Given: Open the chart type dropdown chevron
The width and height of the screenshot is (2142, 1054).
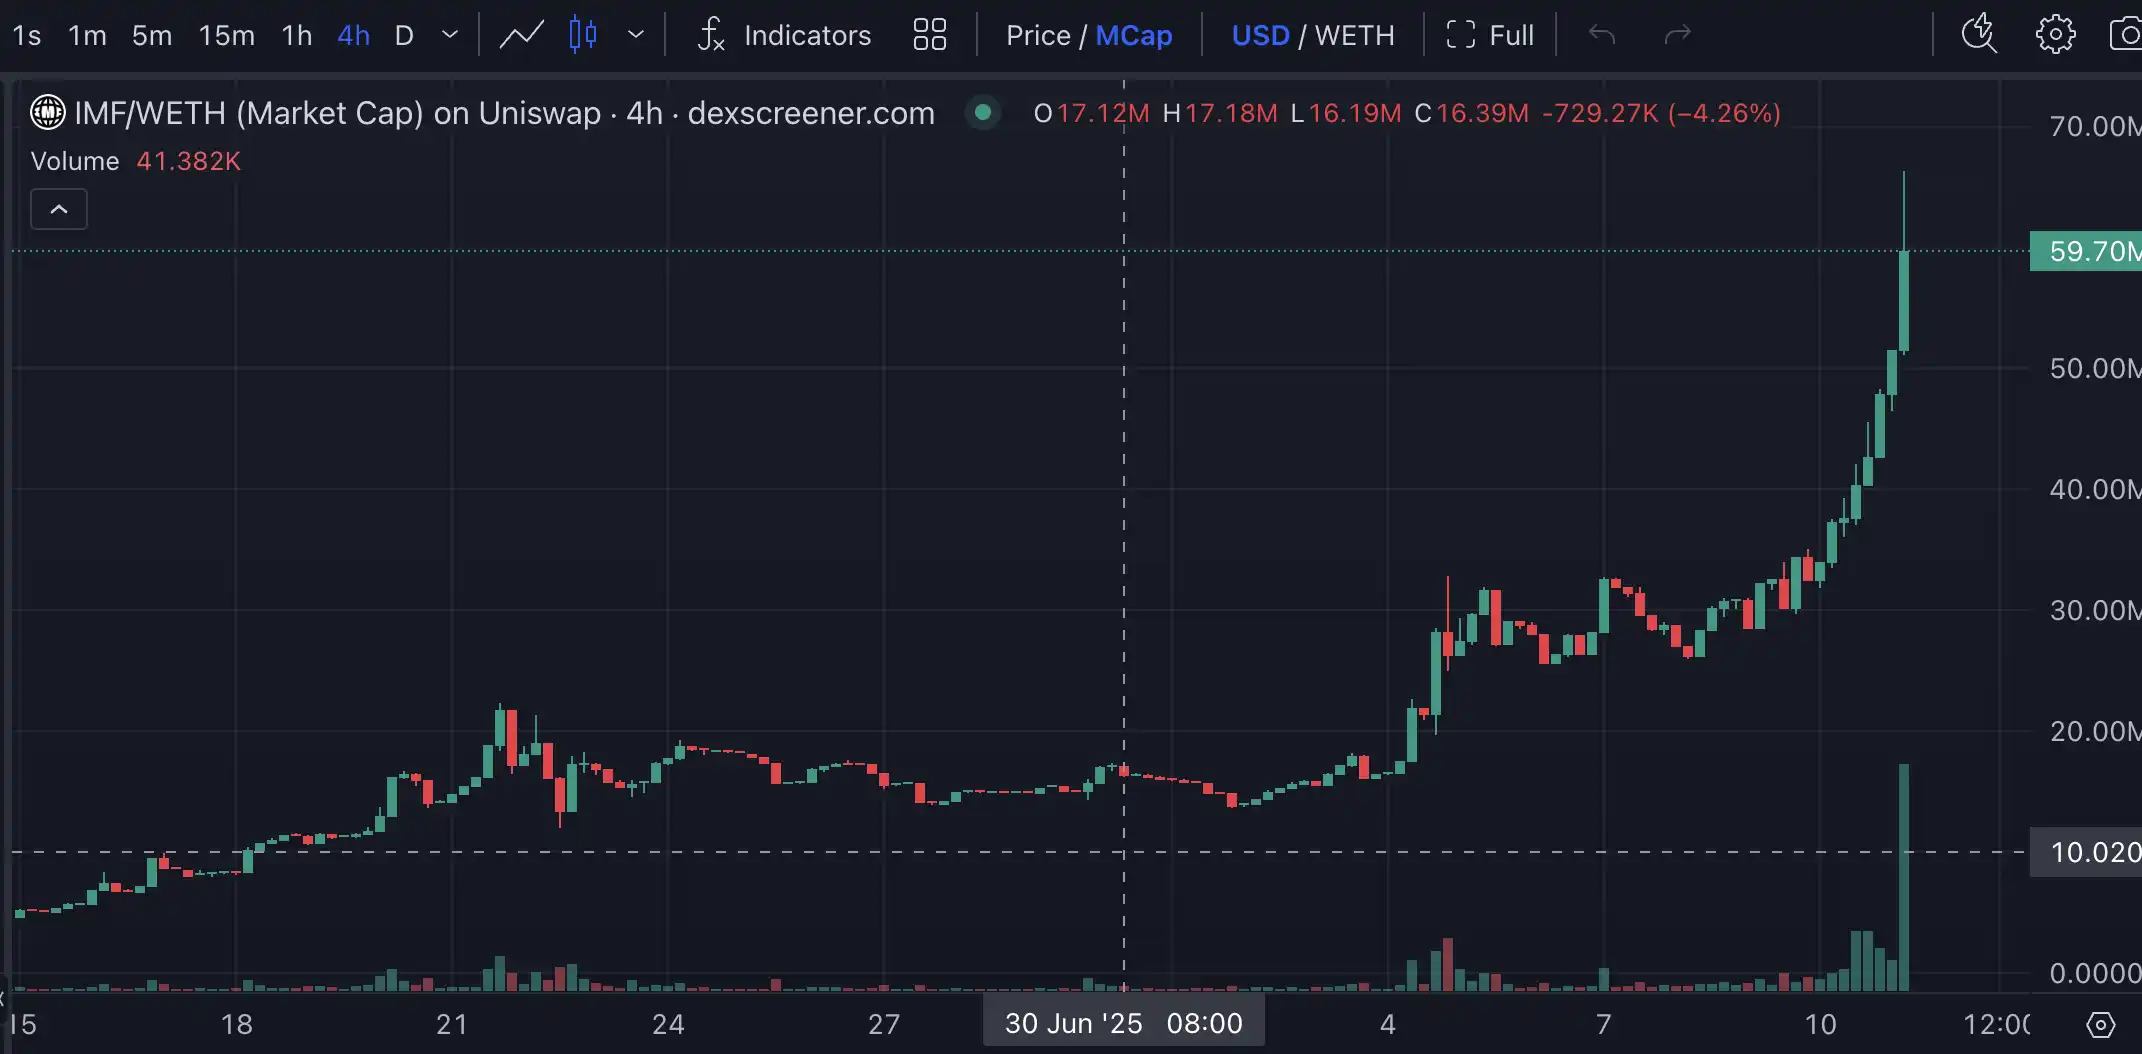Looking at the screenshot, I should (x=636, y=35).
